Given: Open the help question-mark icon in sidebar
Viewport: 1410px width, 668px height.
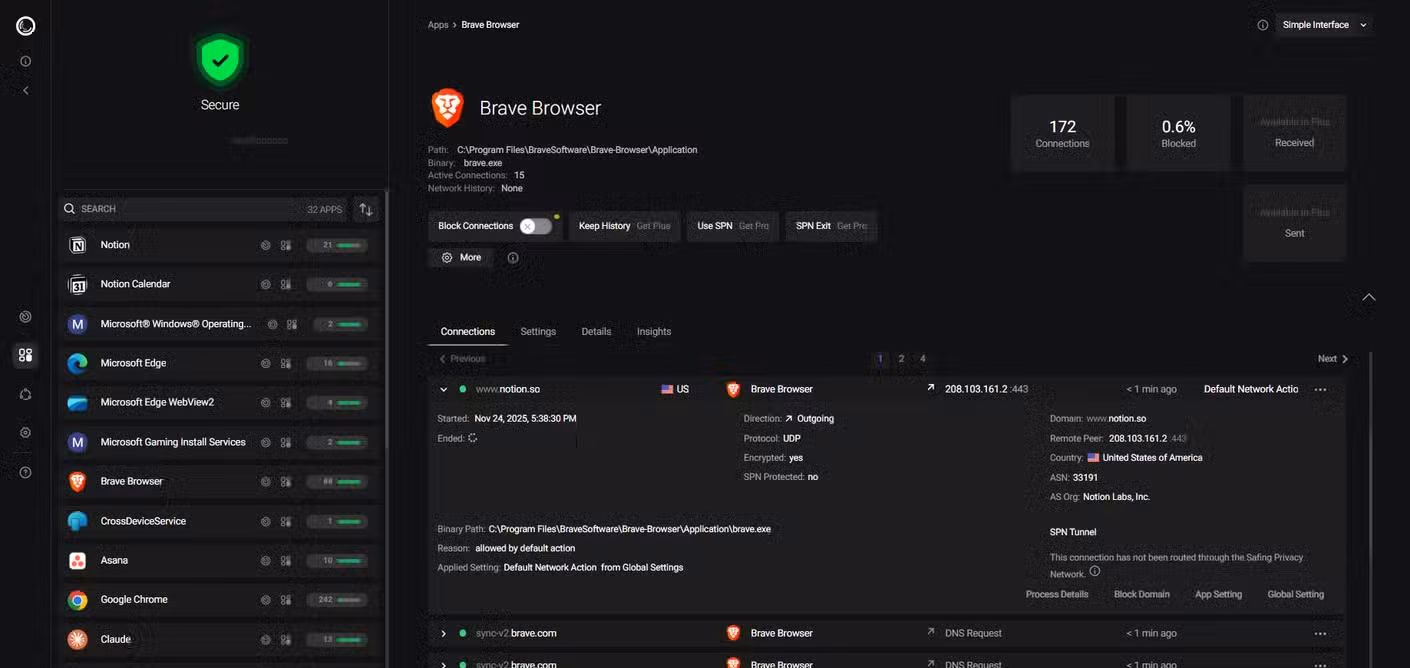Looking at the screenshot, I should coord(25,472).
